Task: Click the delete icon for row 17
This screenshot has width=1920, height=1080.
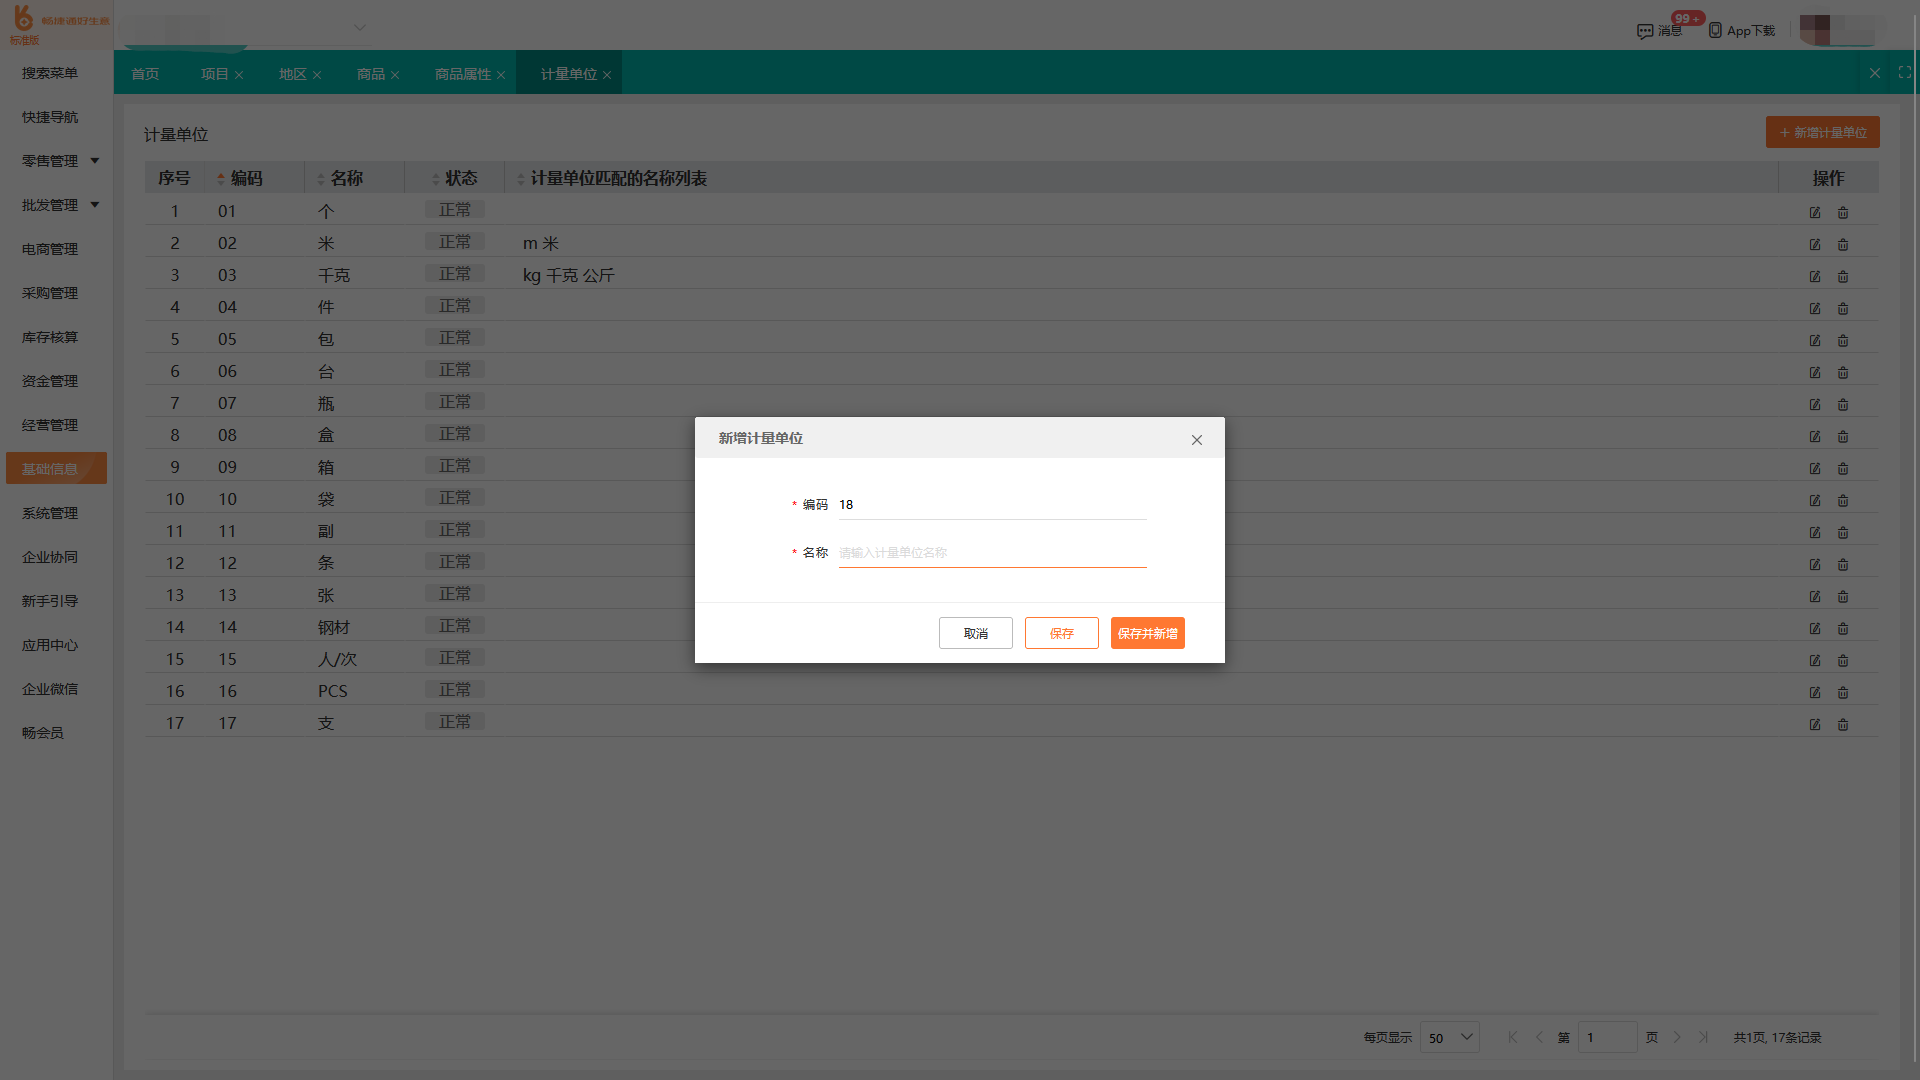Action: (1844, 724)
